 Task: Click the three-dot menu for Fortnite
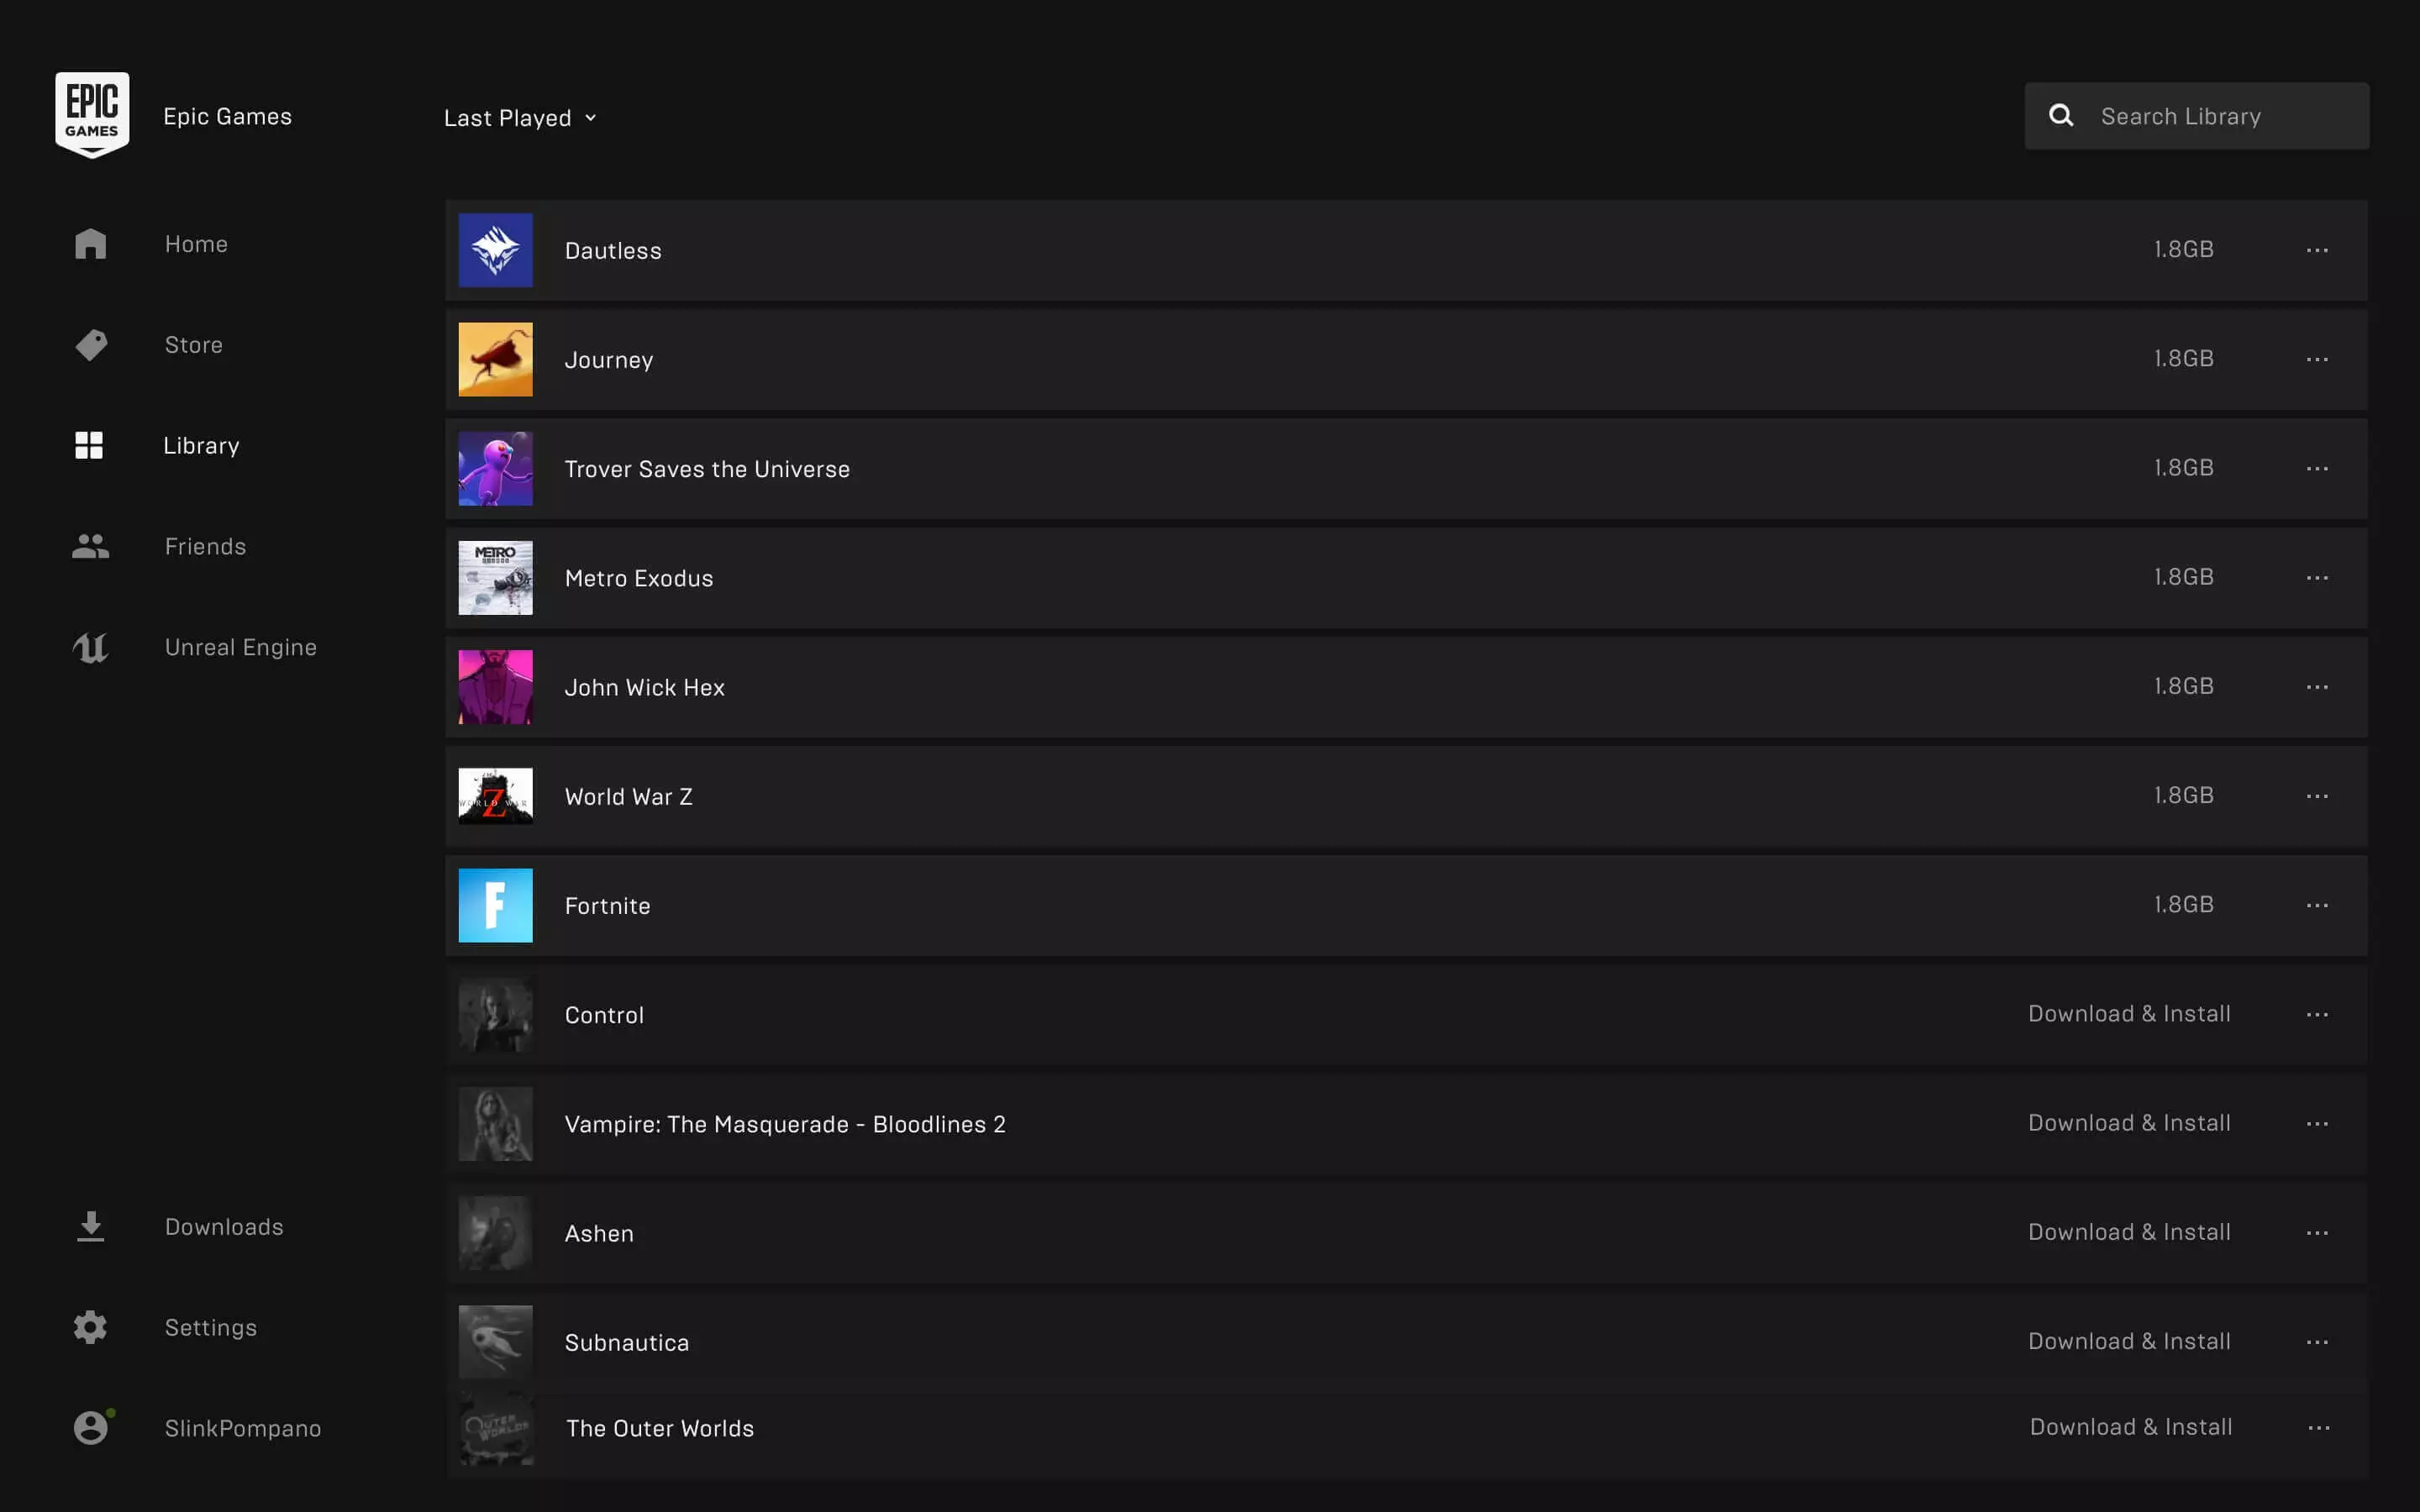tap(2317, 904)
